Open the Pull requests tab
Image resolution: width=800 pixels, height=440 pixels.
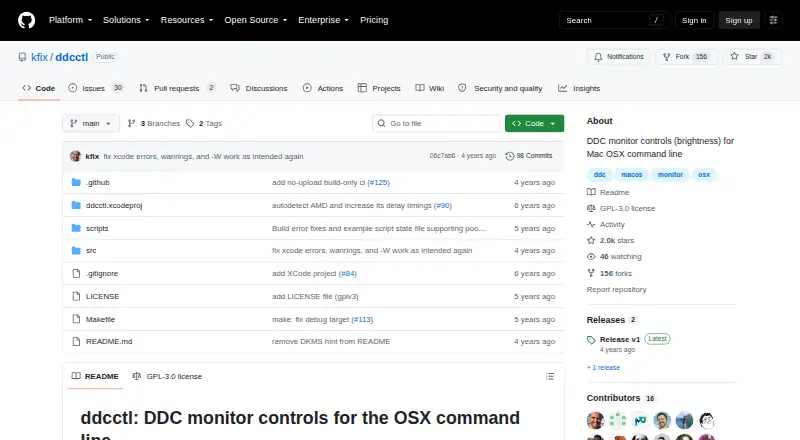(177, 88)
